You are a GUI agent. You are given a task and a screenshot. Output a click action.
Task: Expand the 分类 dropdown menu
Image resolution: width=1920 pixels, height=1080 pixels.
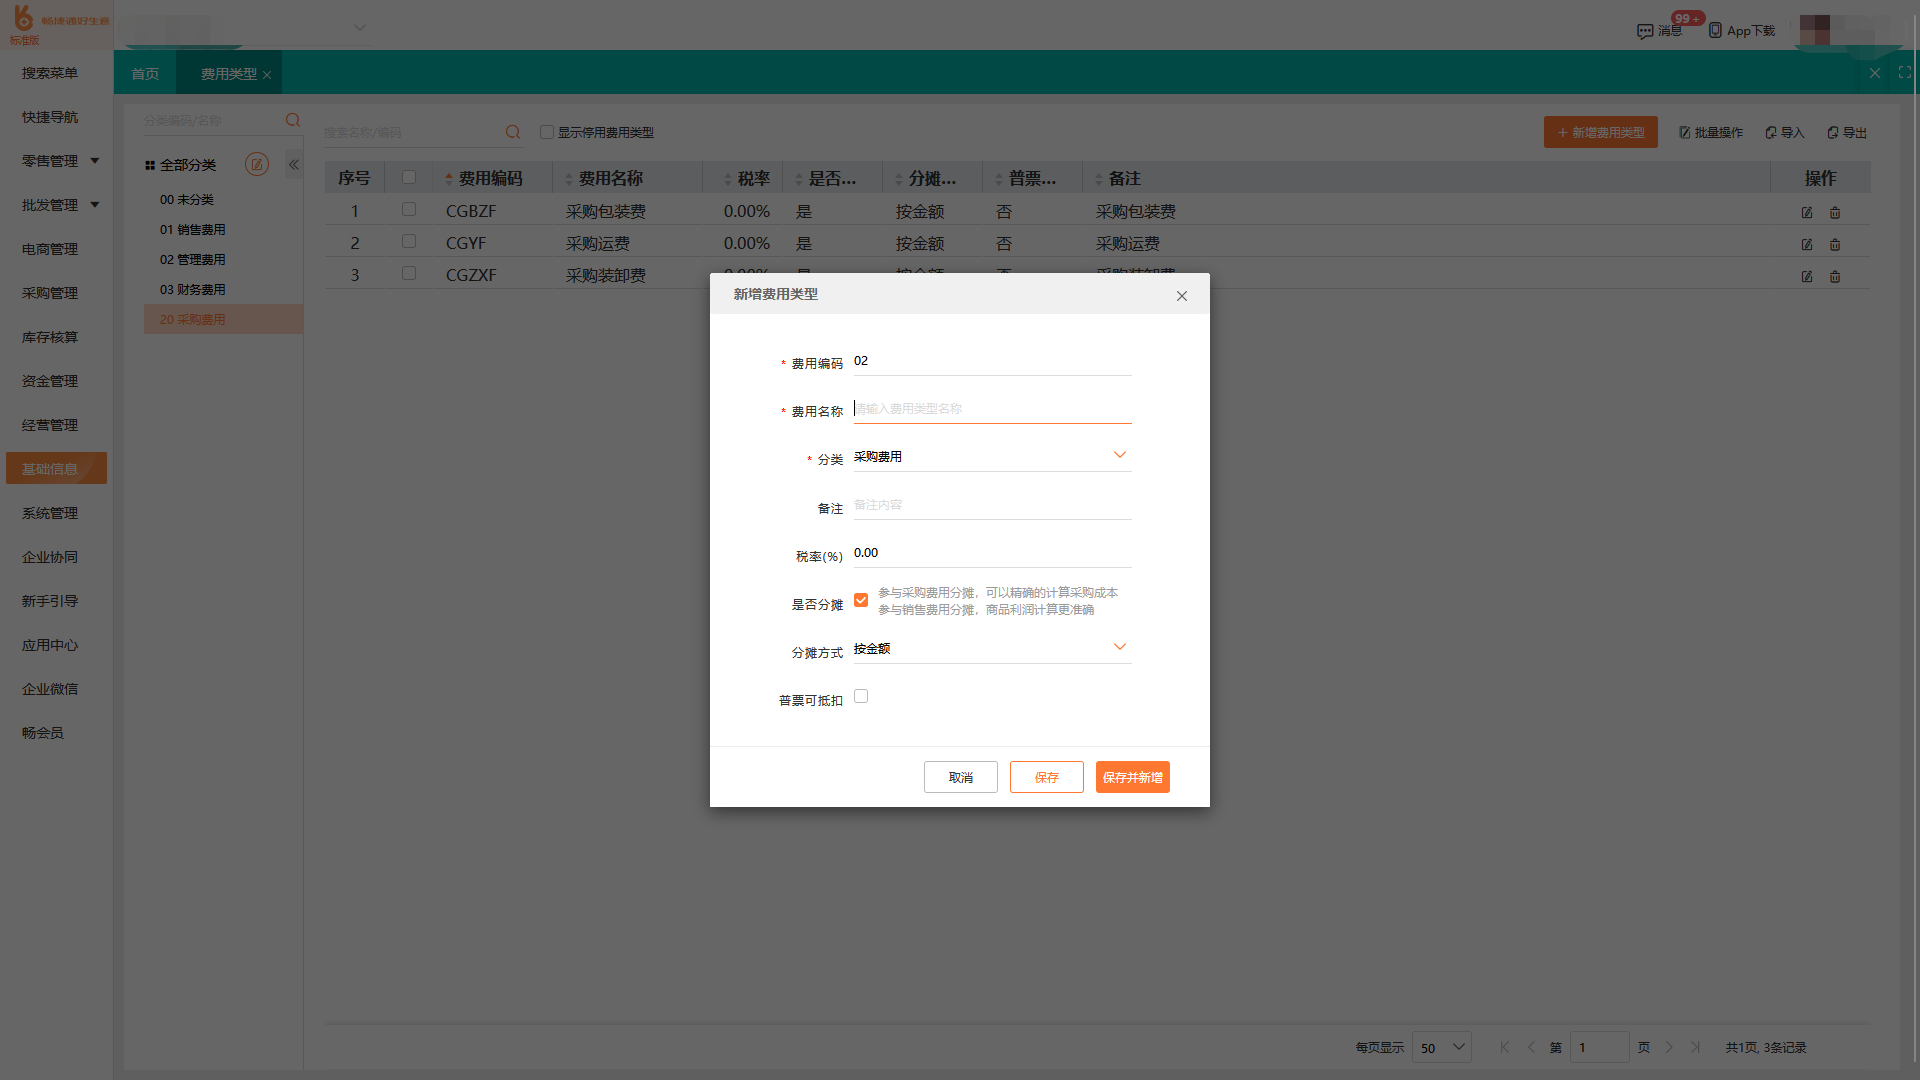(x=1118, y=456)
